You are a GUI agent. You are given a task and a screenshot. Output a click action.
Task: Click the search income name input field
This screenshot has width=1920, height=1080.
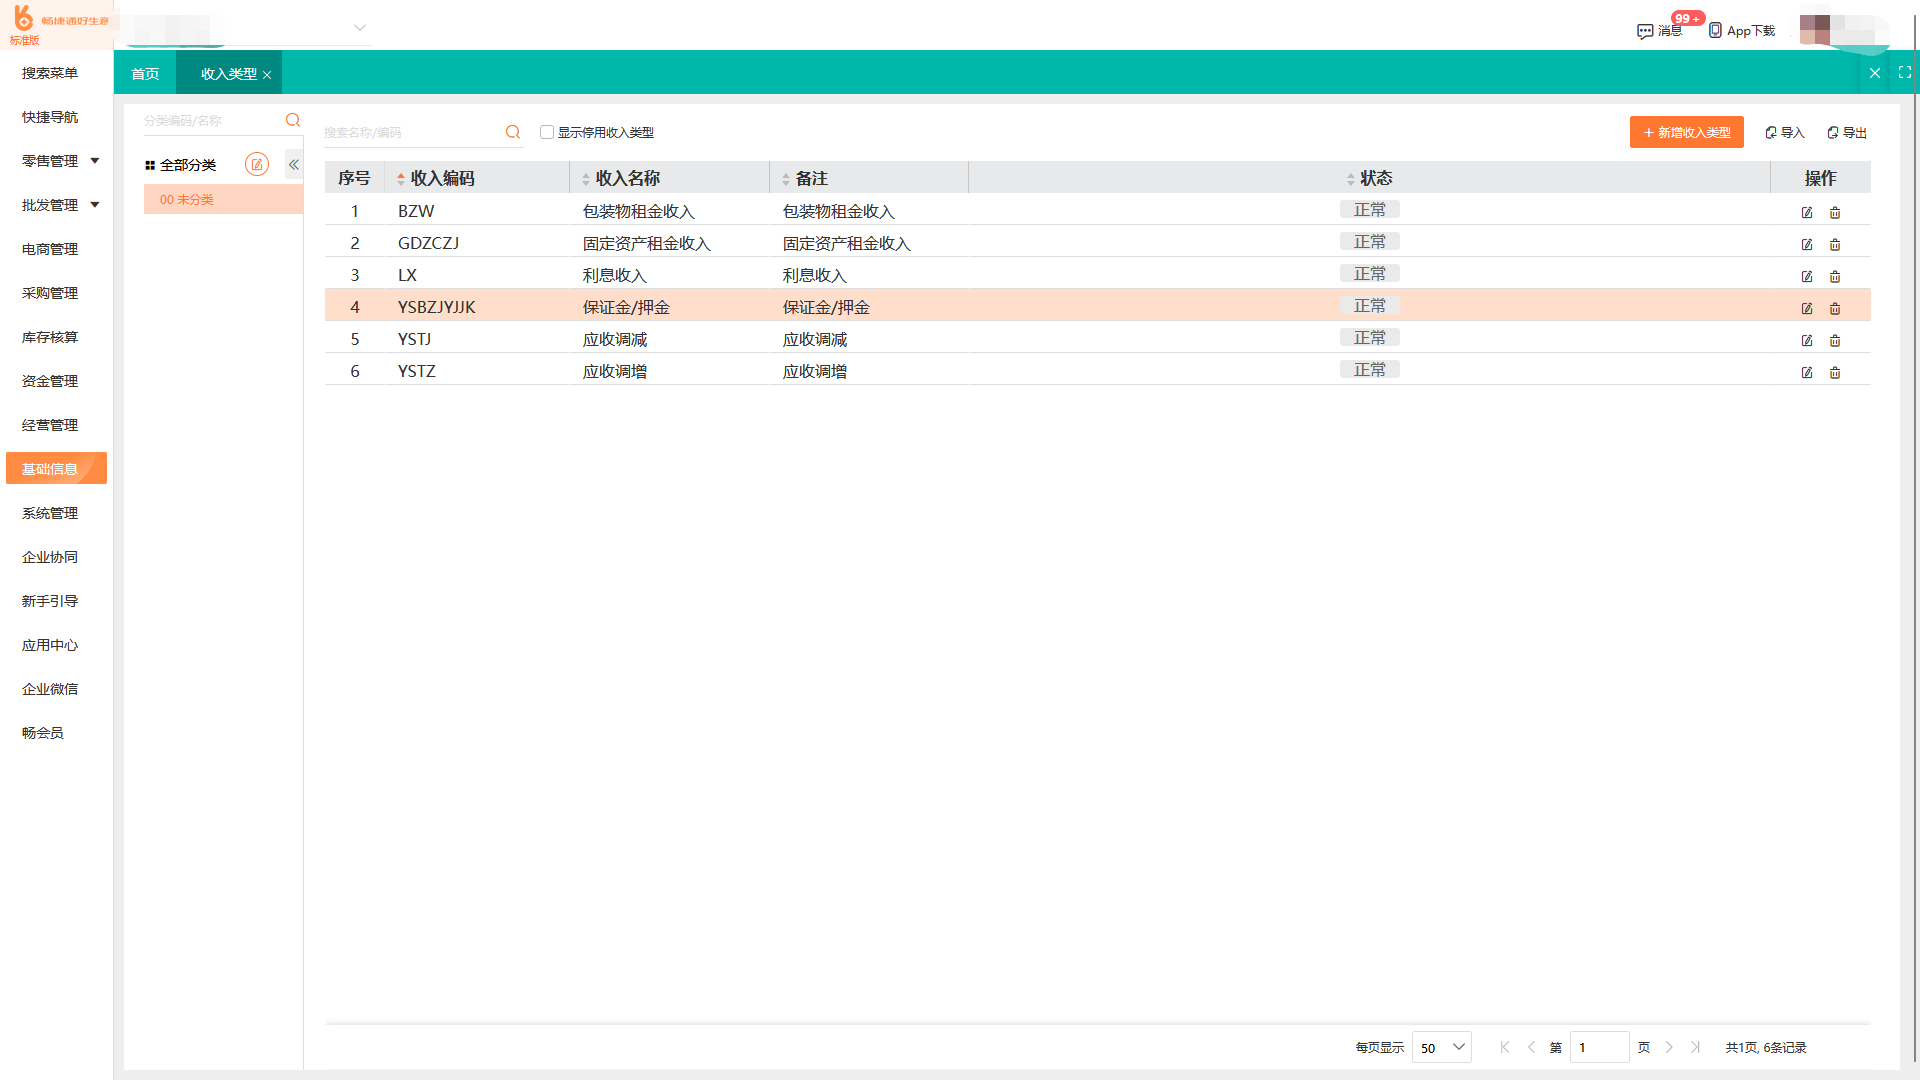click(409, 132)
